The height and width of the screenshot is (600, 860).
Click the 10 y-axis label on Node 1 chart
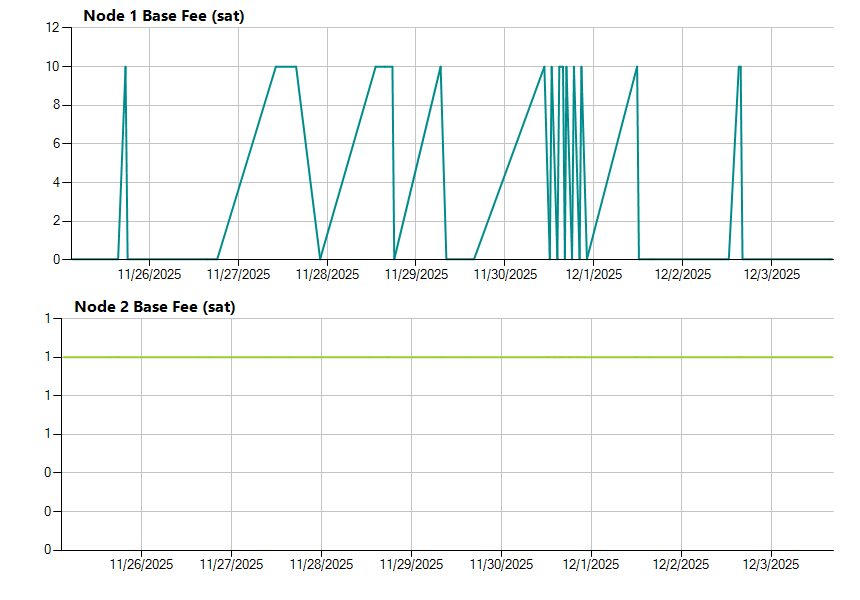pyautogui.click(x=52, y=66)
